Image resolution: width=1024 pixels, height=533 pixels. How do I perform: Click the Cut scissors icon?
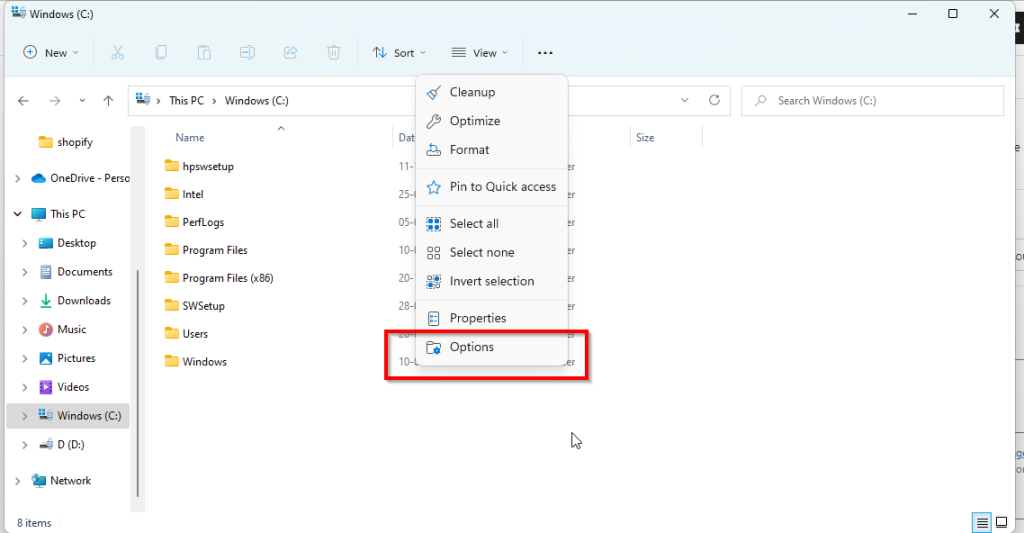point(118,53)
